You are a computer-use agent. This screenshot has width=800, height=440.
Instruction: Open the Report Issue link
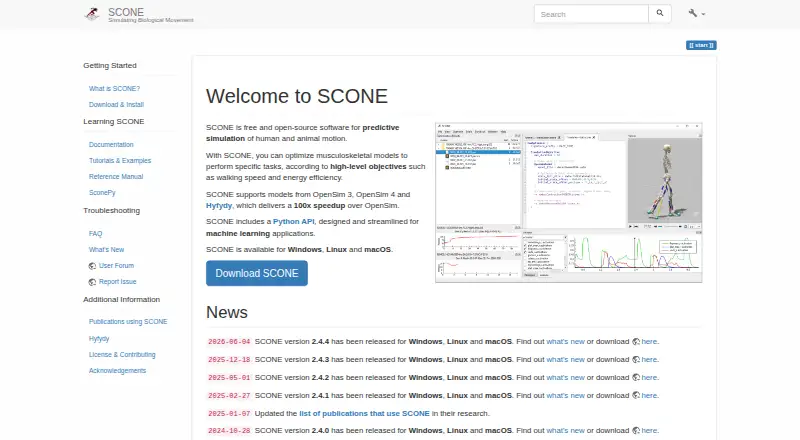pos(117,281)
